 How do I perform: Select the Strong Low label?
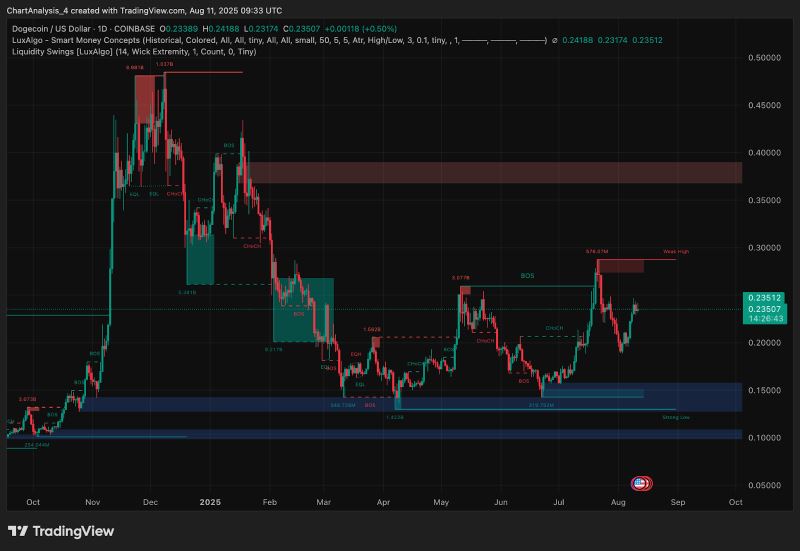point(675,417)
